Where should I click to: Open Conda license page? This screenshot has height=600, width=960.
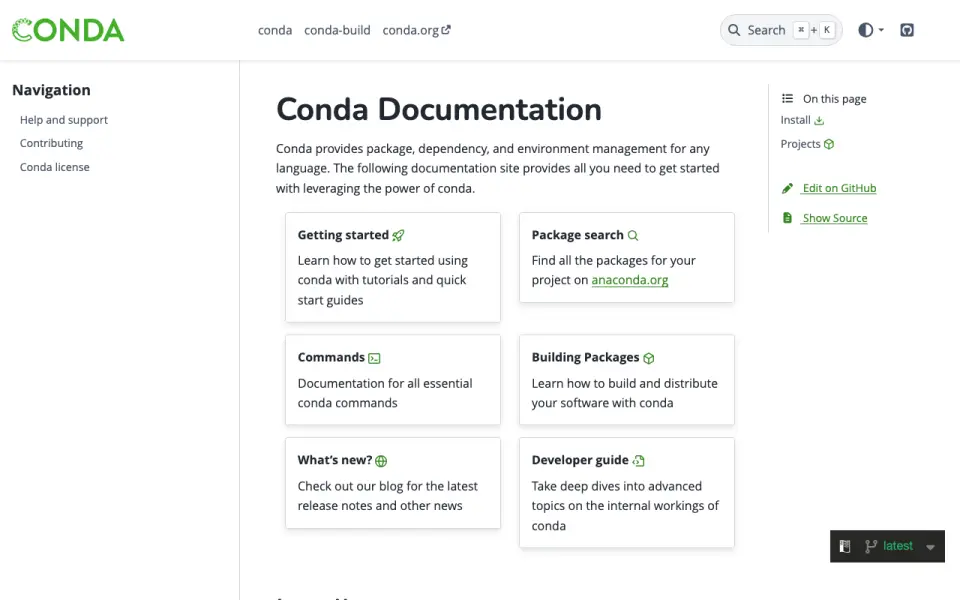54,167
